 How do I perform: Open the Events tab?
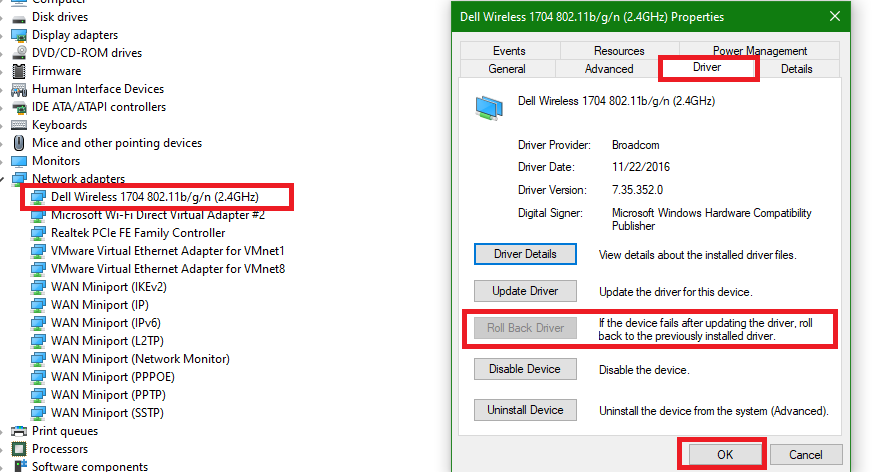point(509,51)
